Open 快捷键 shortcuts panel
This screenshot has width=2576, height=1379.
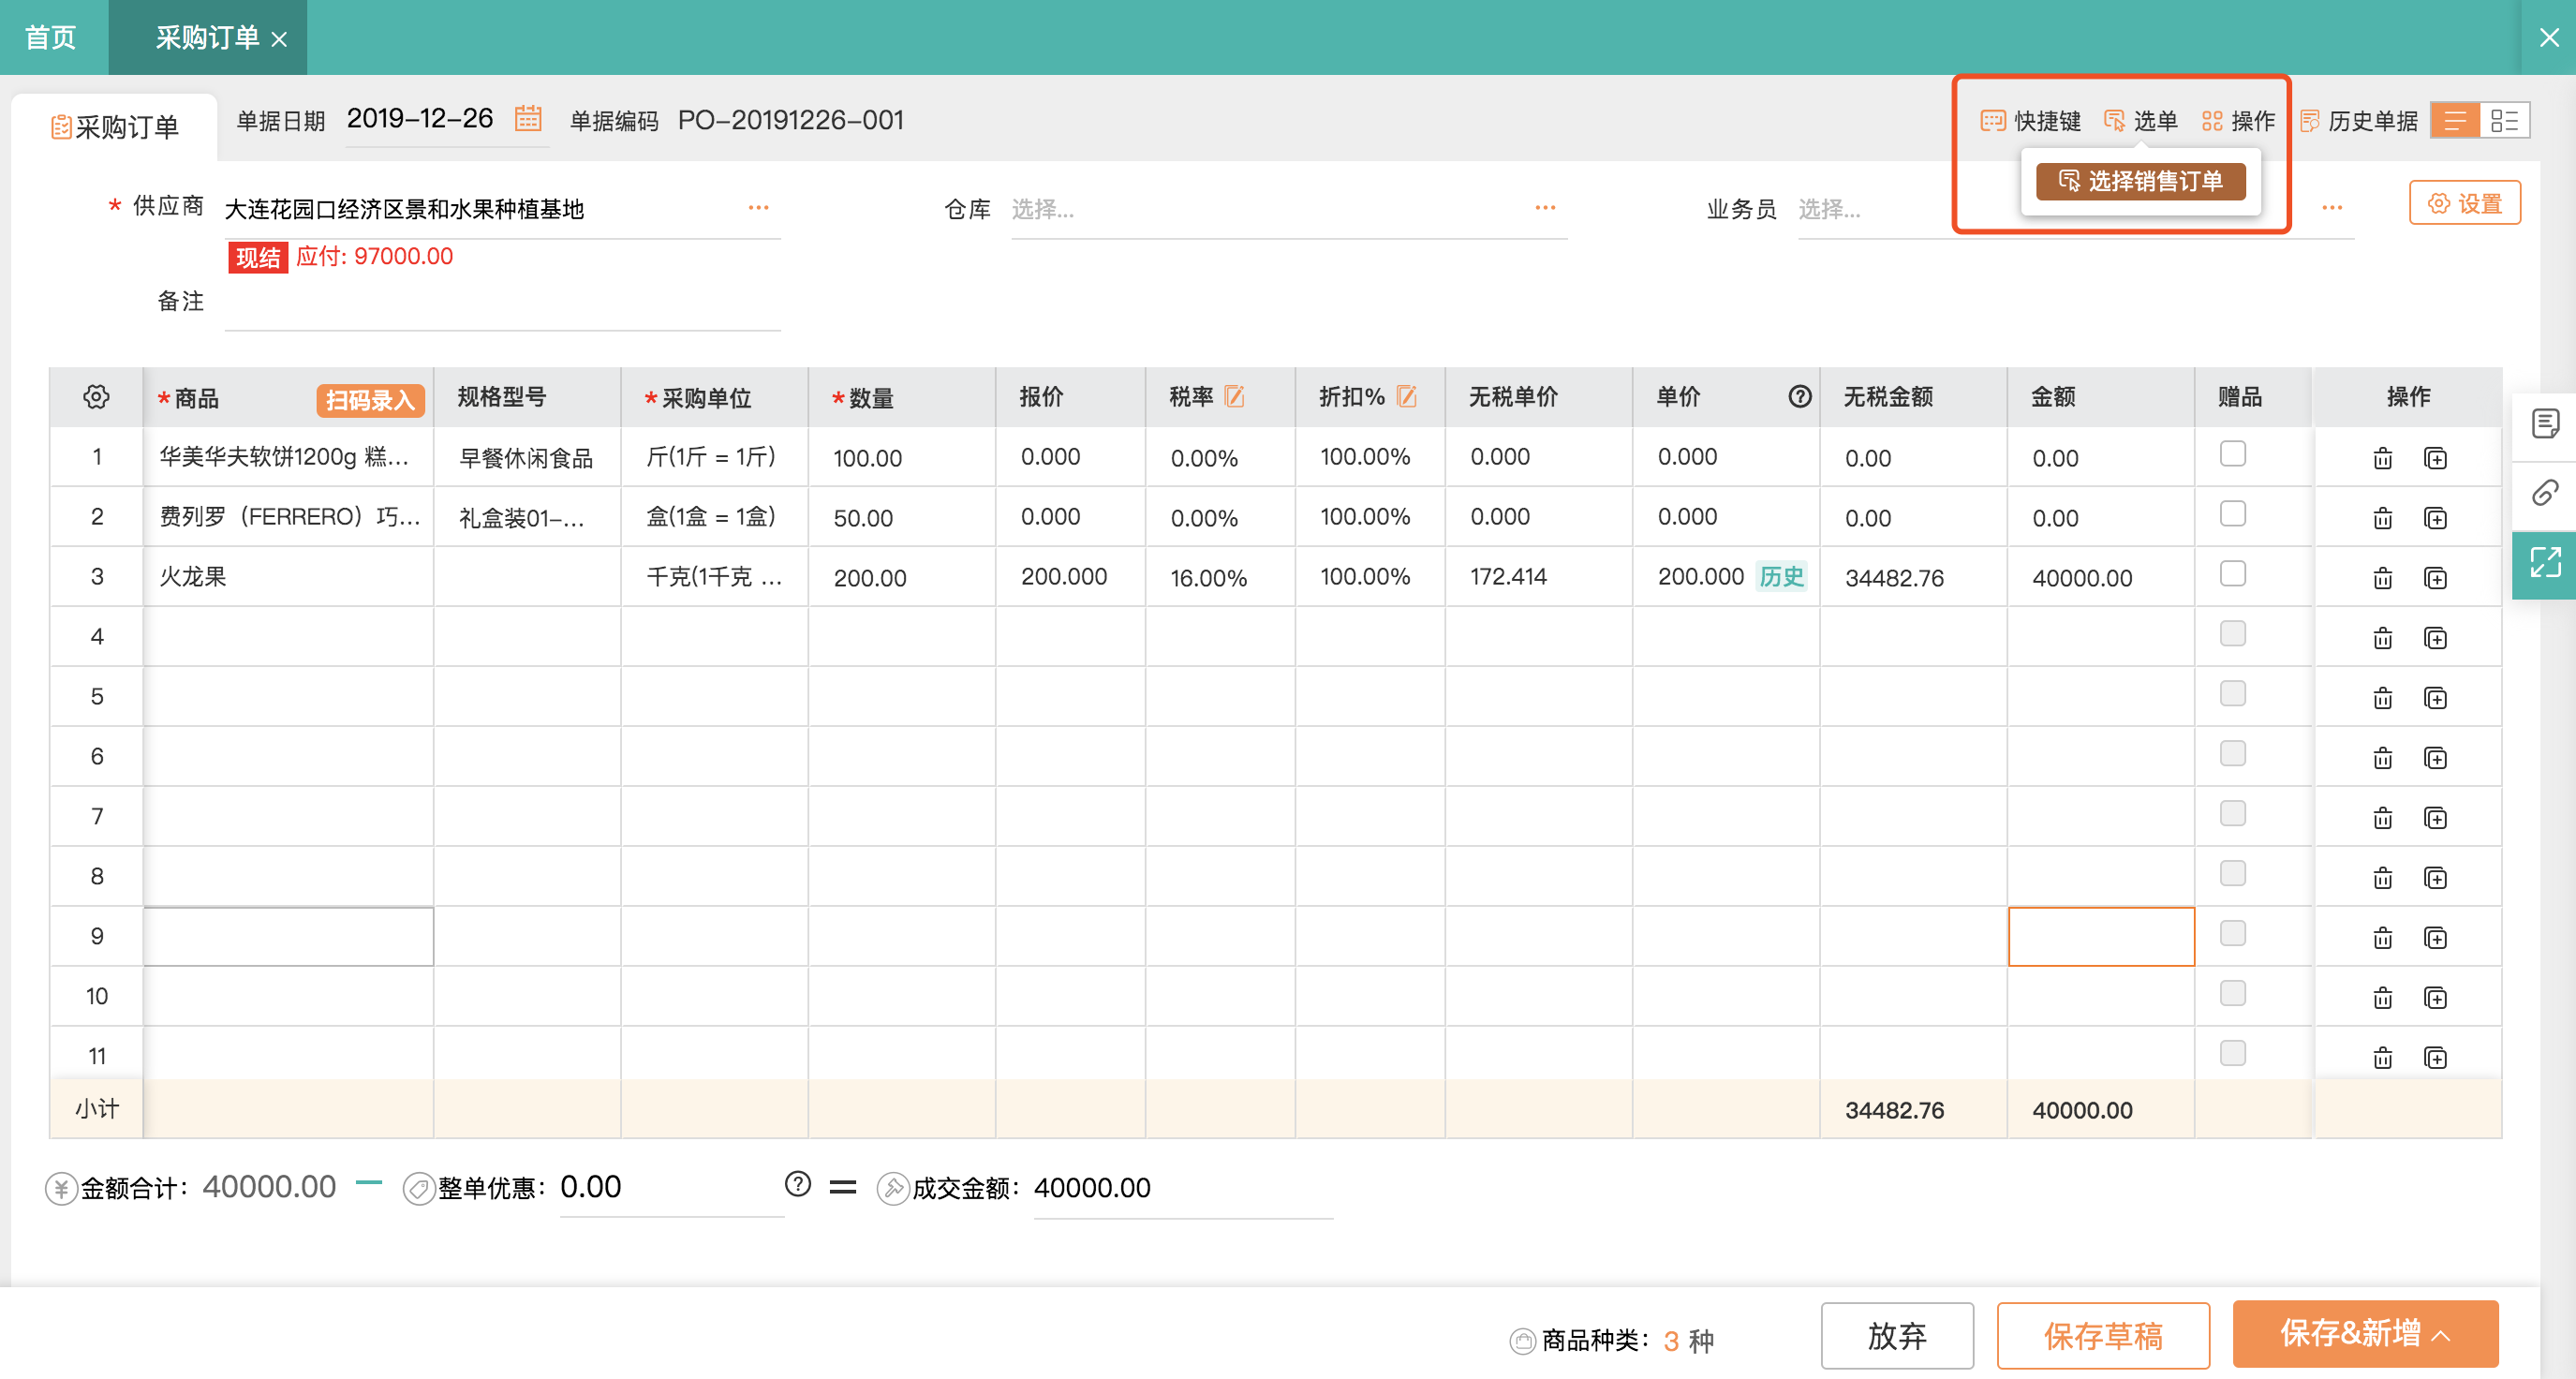pos(2031,118)
